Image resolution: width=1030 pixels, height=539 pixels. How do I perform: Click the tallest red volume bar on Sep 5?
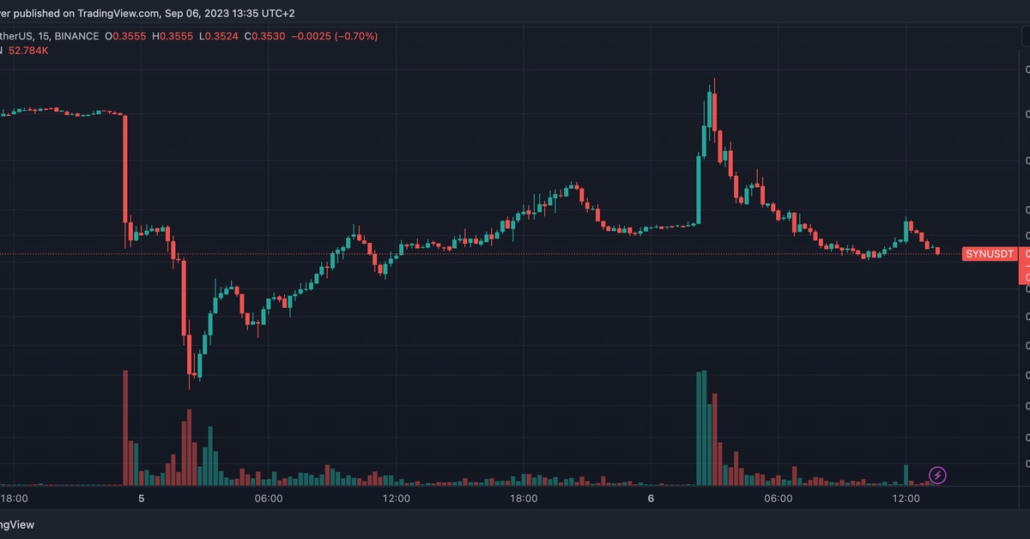125,425
